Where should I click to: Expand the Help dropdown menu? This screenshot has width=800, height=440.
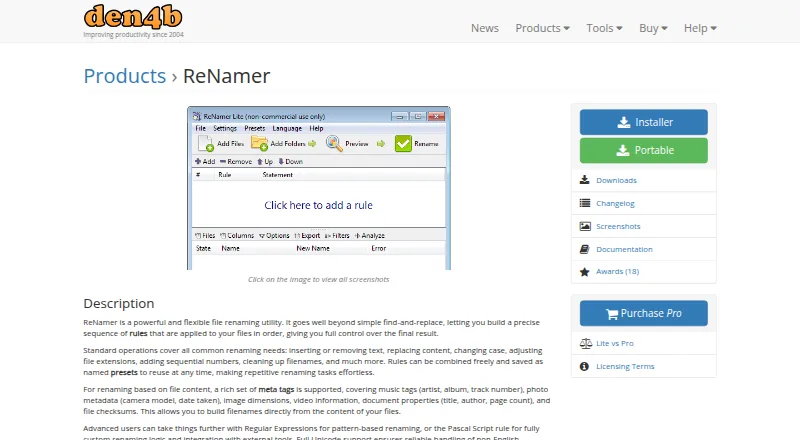tap(700, 28)
